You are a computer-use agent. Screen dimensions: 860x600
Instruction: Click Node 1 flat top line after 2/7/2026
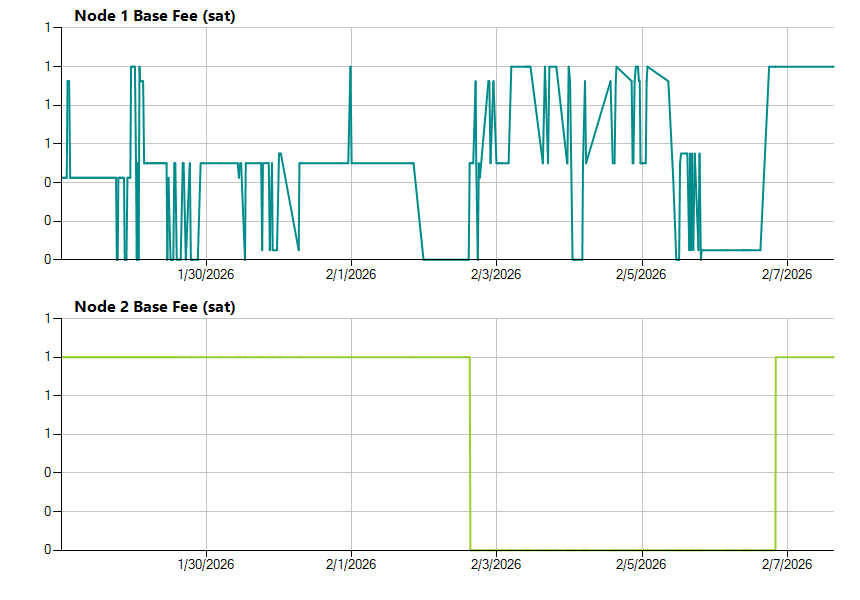click(x=810, y=67)
